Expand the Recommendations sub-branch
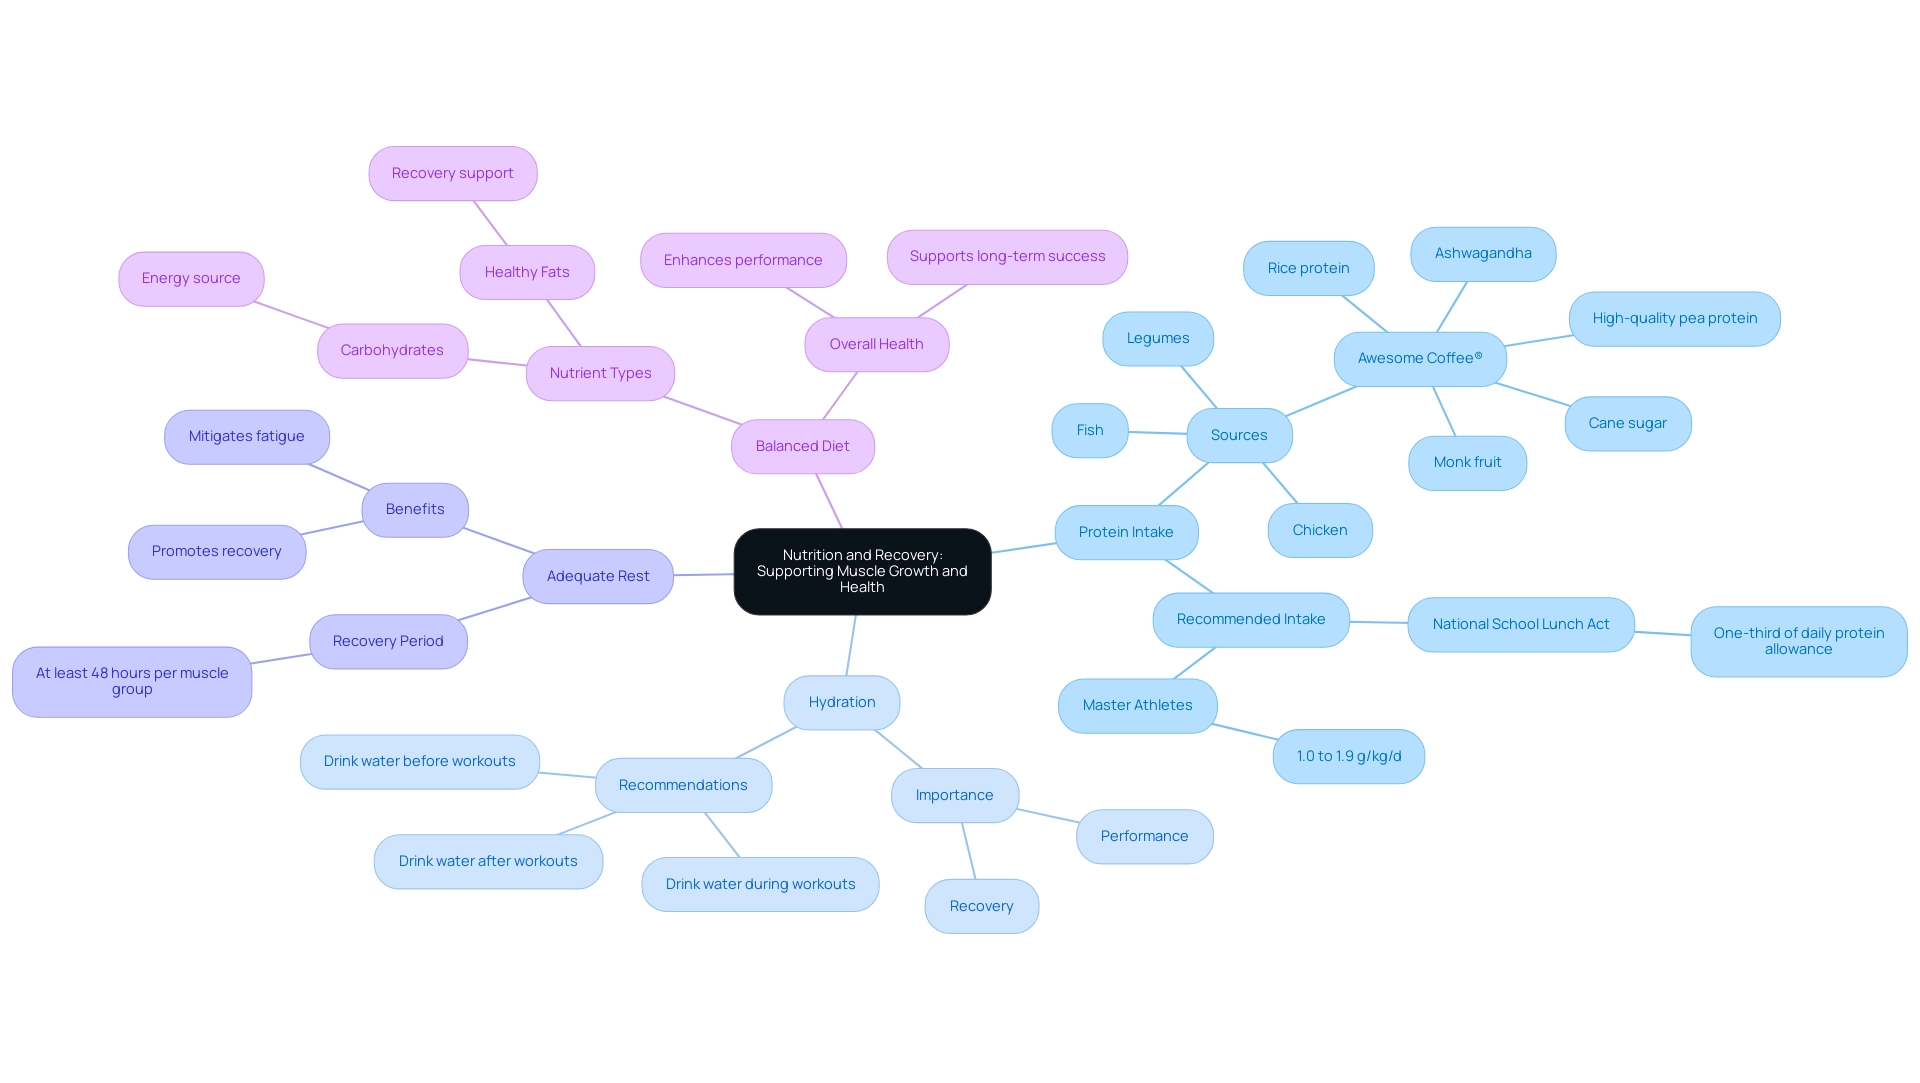Image resolution: width=1920 pixels, height=1083 pixels. [683, 785]
